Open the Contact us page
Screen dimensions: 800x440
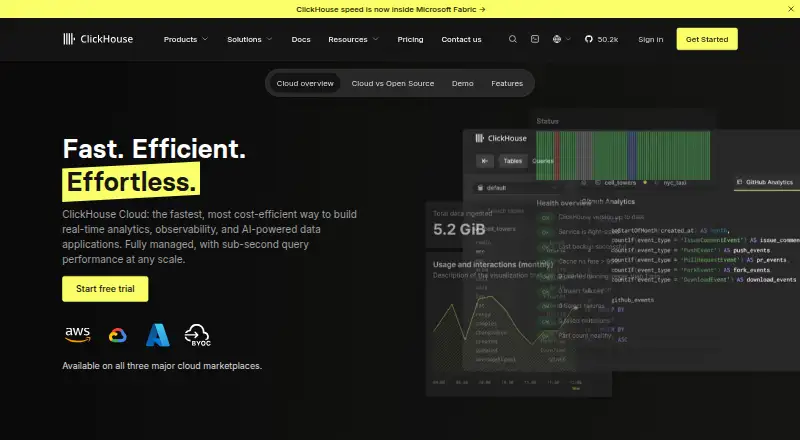click(x=461, y=39)
